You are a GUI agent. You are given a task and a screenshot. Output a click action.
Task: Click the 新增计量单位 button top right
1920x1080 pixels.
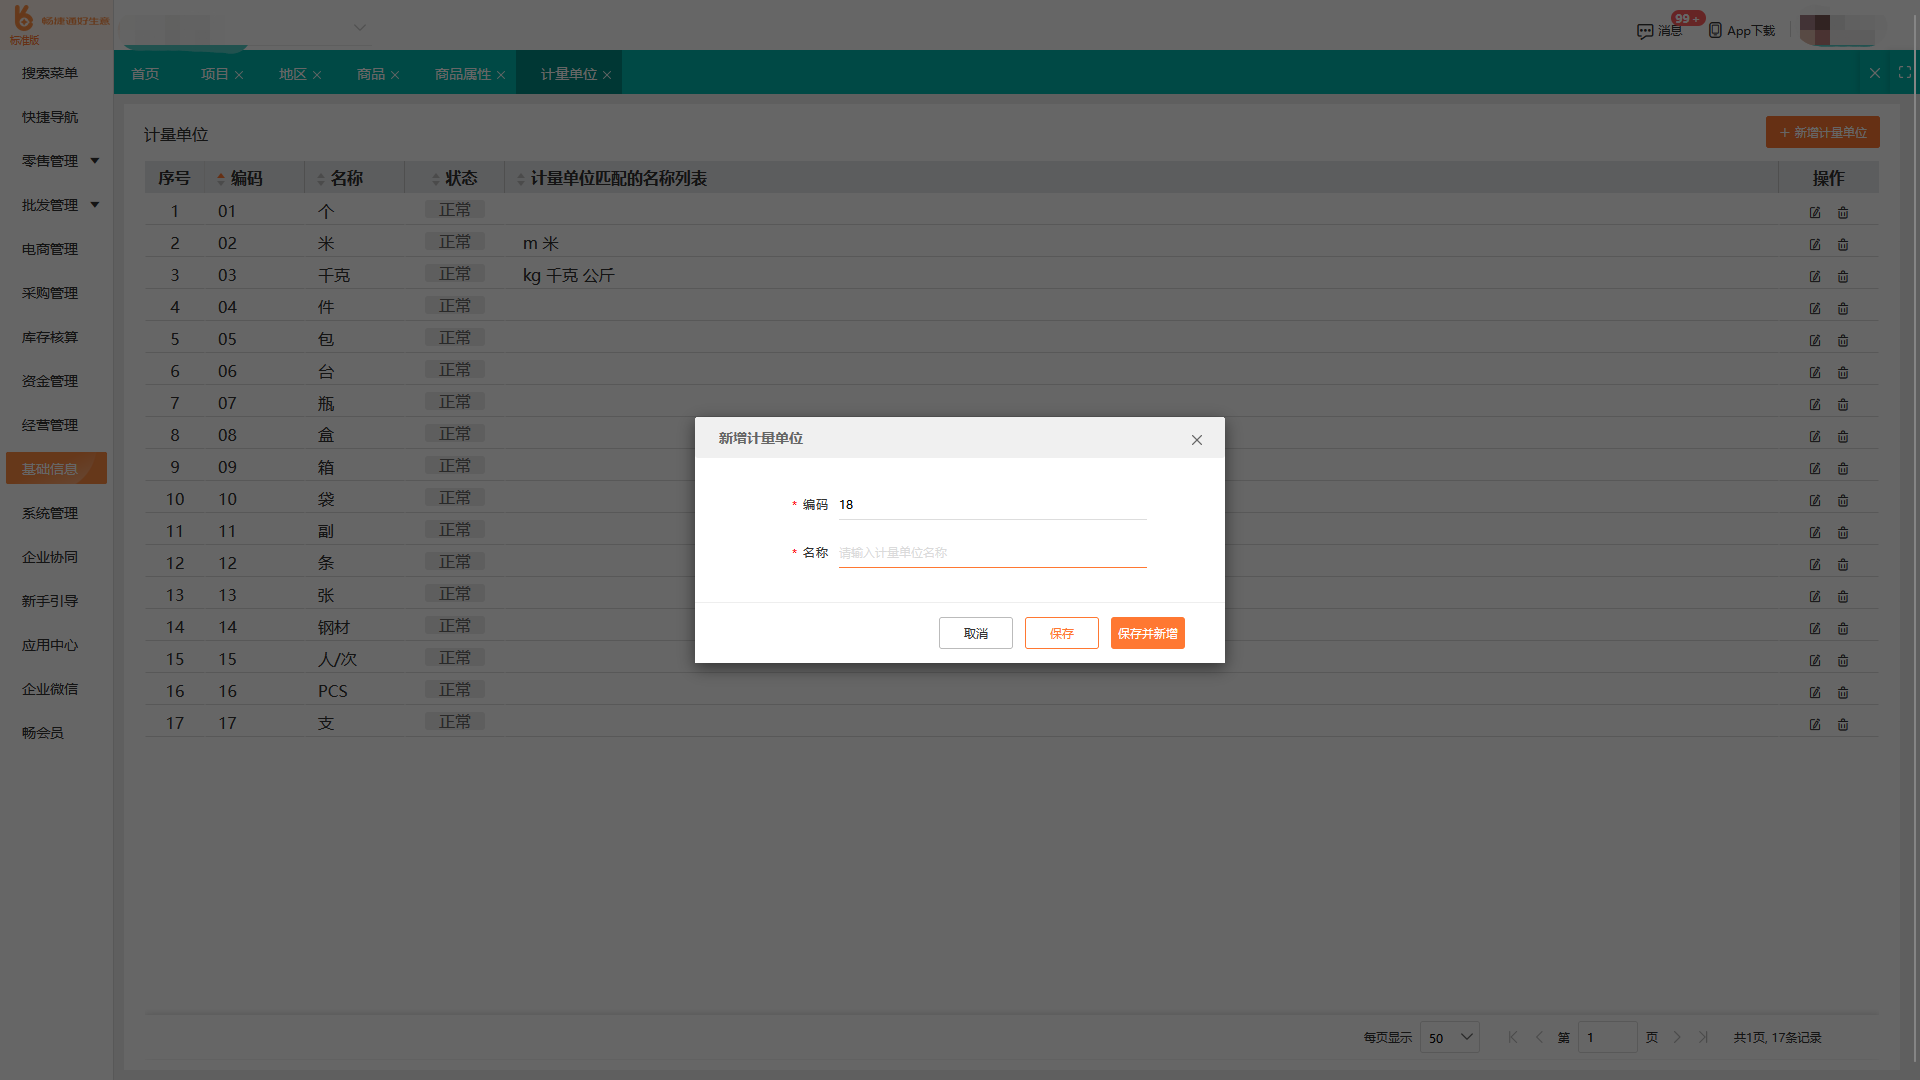[1824, 132]
